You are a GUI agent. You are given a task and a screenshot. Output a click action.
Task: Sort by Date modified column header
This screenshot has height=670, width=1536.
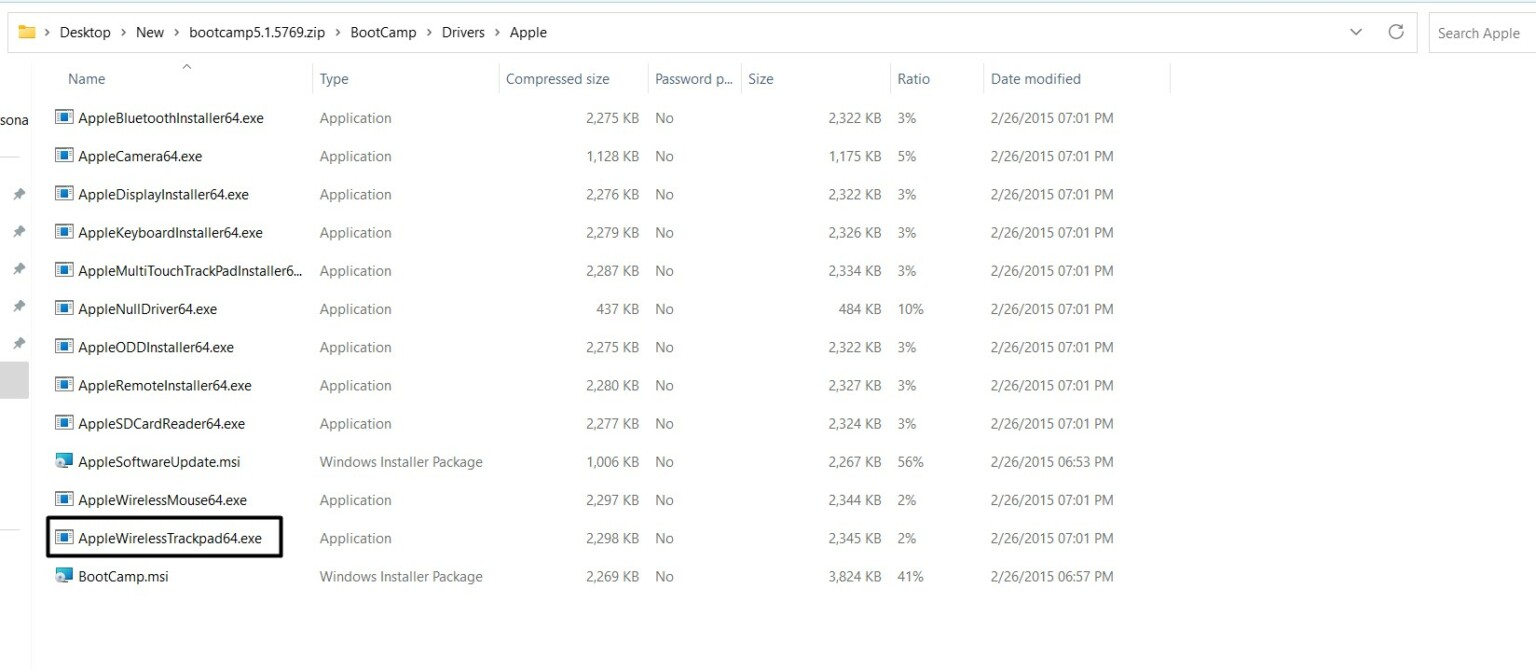pyautogui.click(x=1035, y=79)
